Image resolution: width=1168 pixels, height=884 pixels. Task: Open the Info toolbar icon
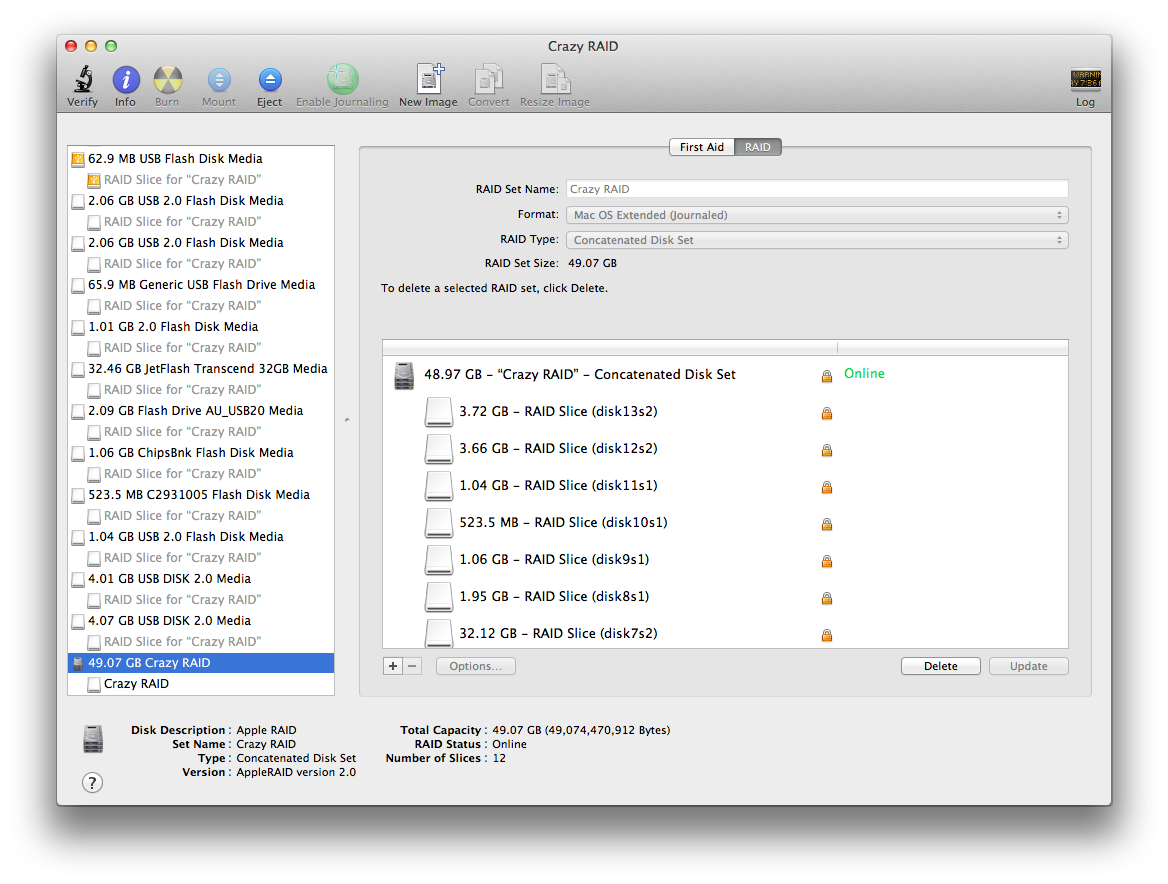(125, 80)
